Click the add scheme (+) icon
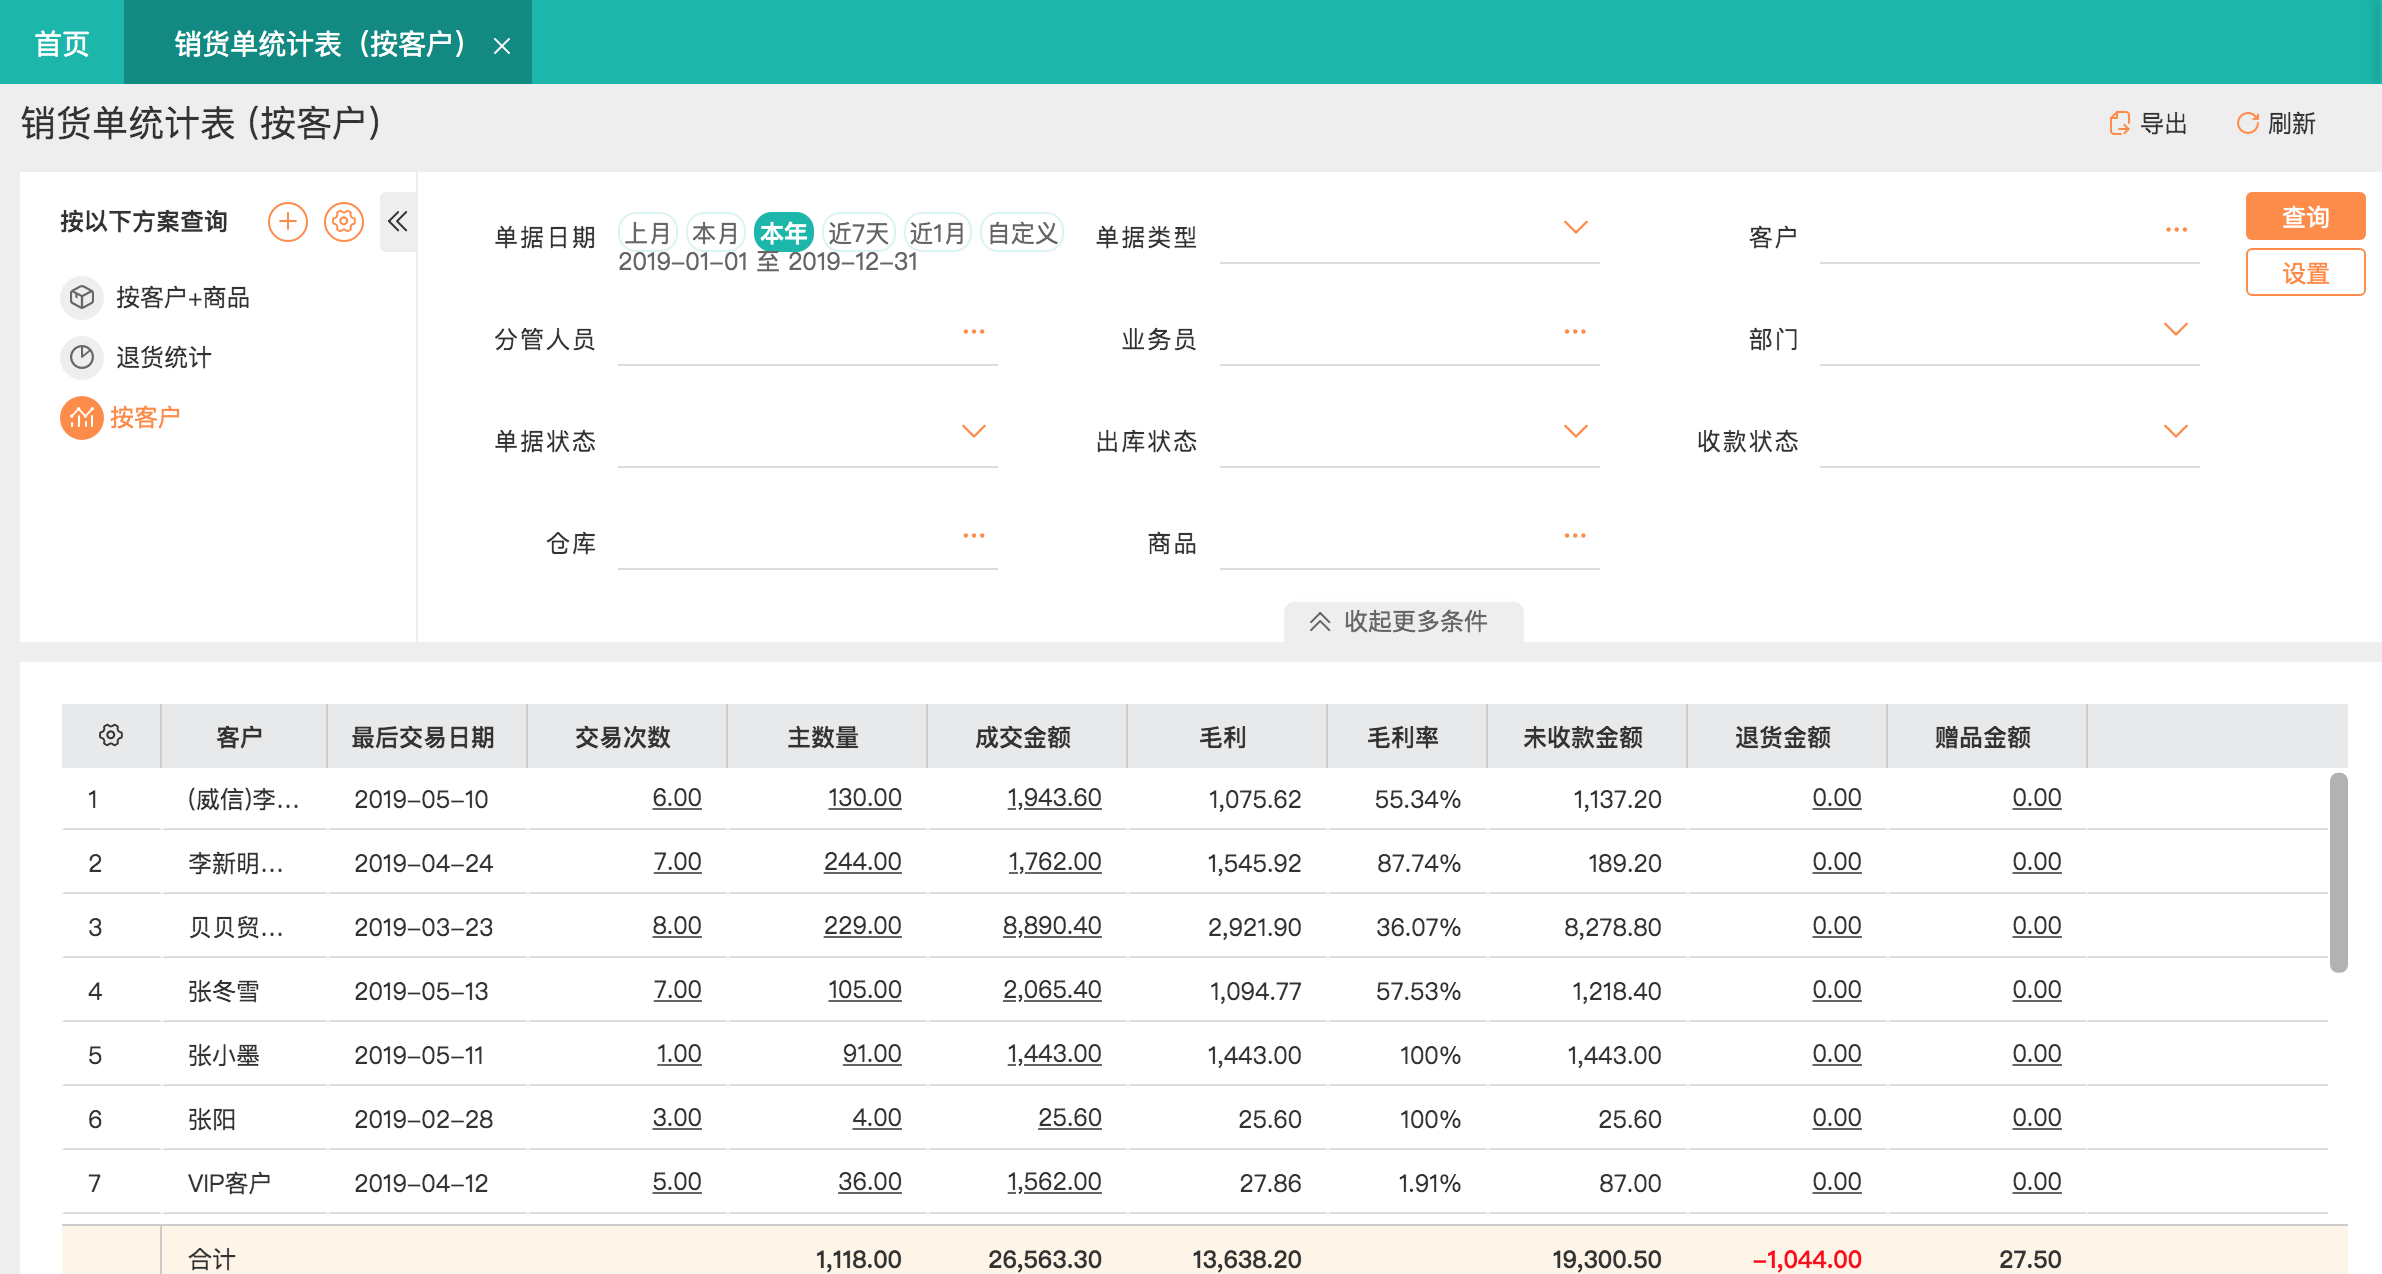Viewport: 2382px width, 1274px height. 290,222
